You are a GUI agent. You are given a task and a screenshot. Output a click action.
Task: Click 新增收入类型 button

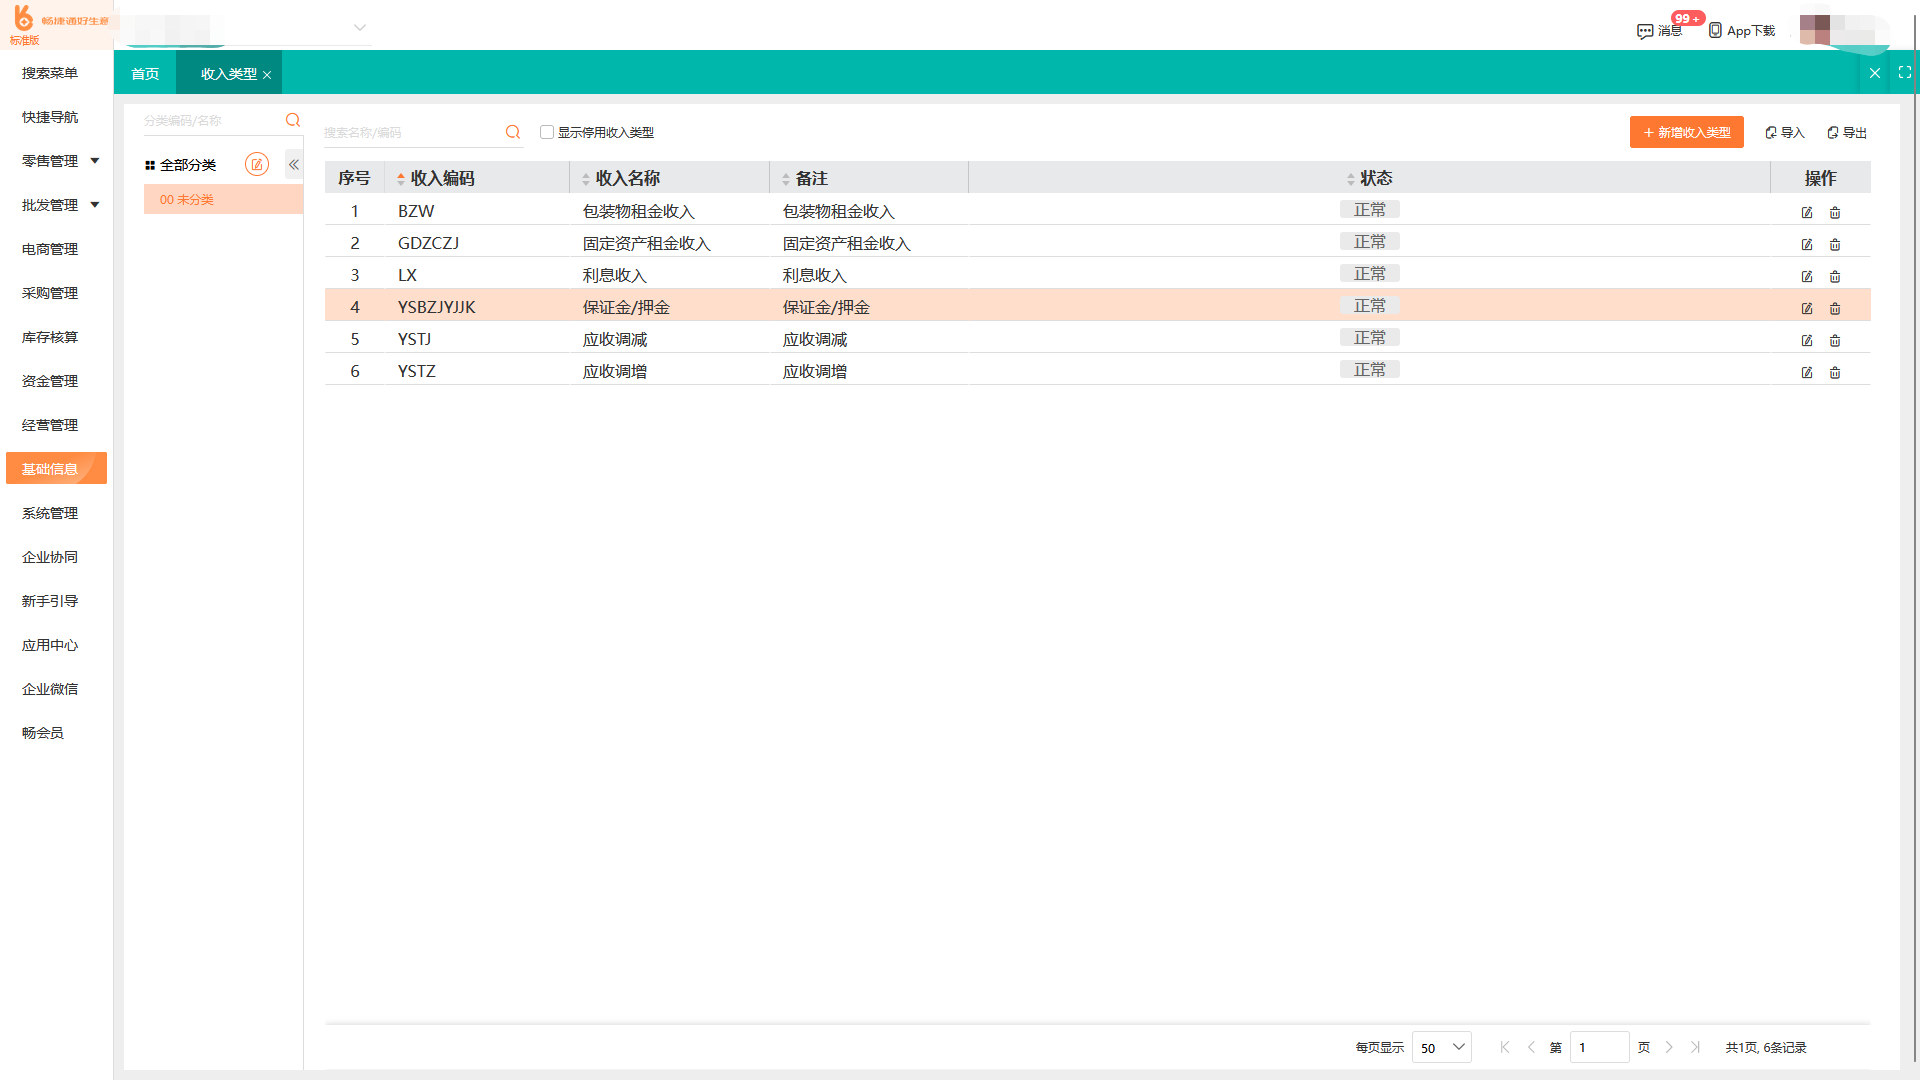(x=1689, y=132)
